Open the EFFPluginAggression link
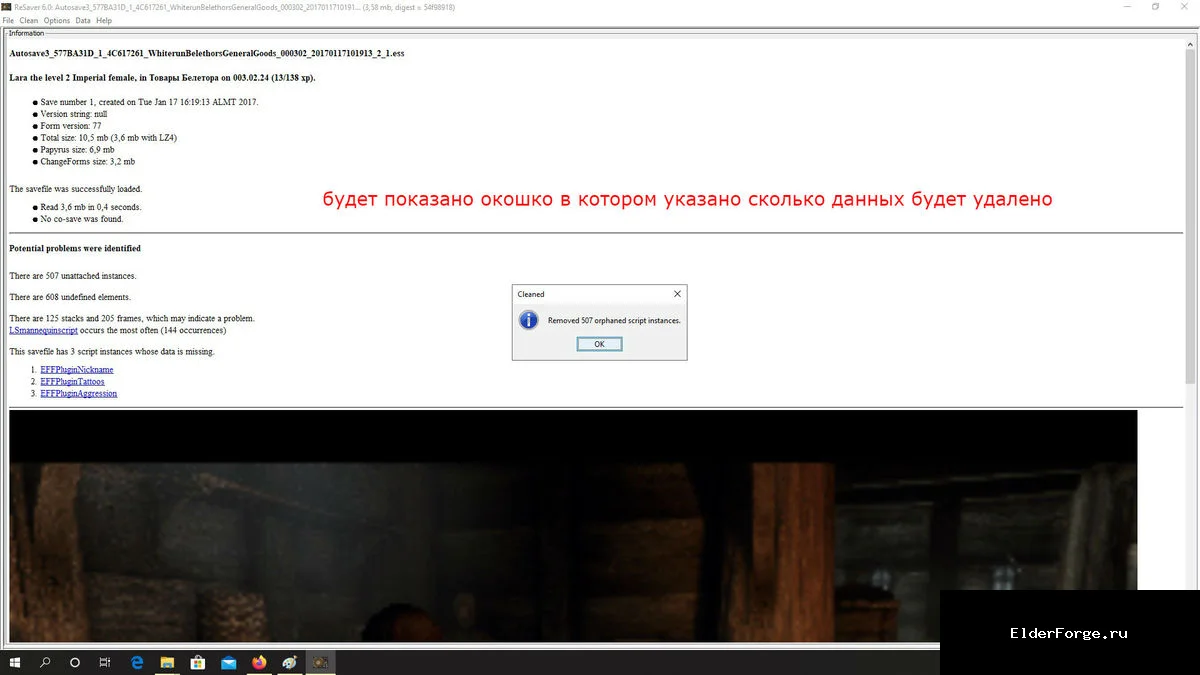 (78, 394)
